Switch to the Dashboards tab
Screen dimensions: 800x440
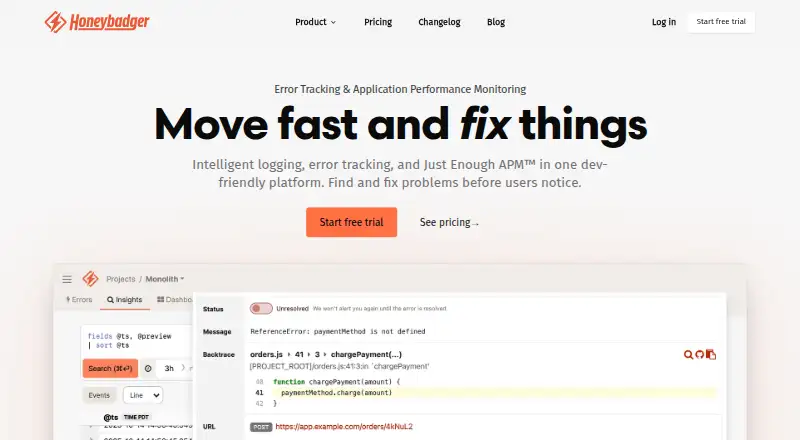pos(174,300)
